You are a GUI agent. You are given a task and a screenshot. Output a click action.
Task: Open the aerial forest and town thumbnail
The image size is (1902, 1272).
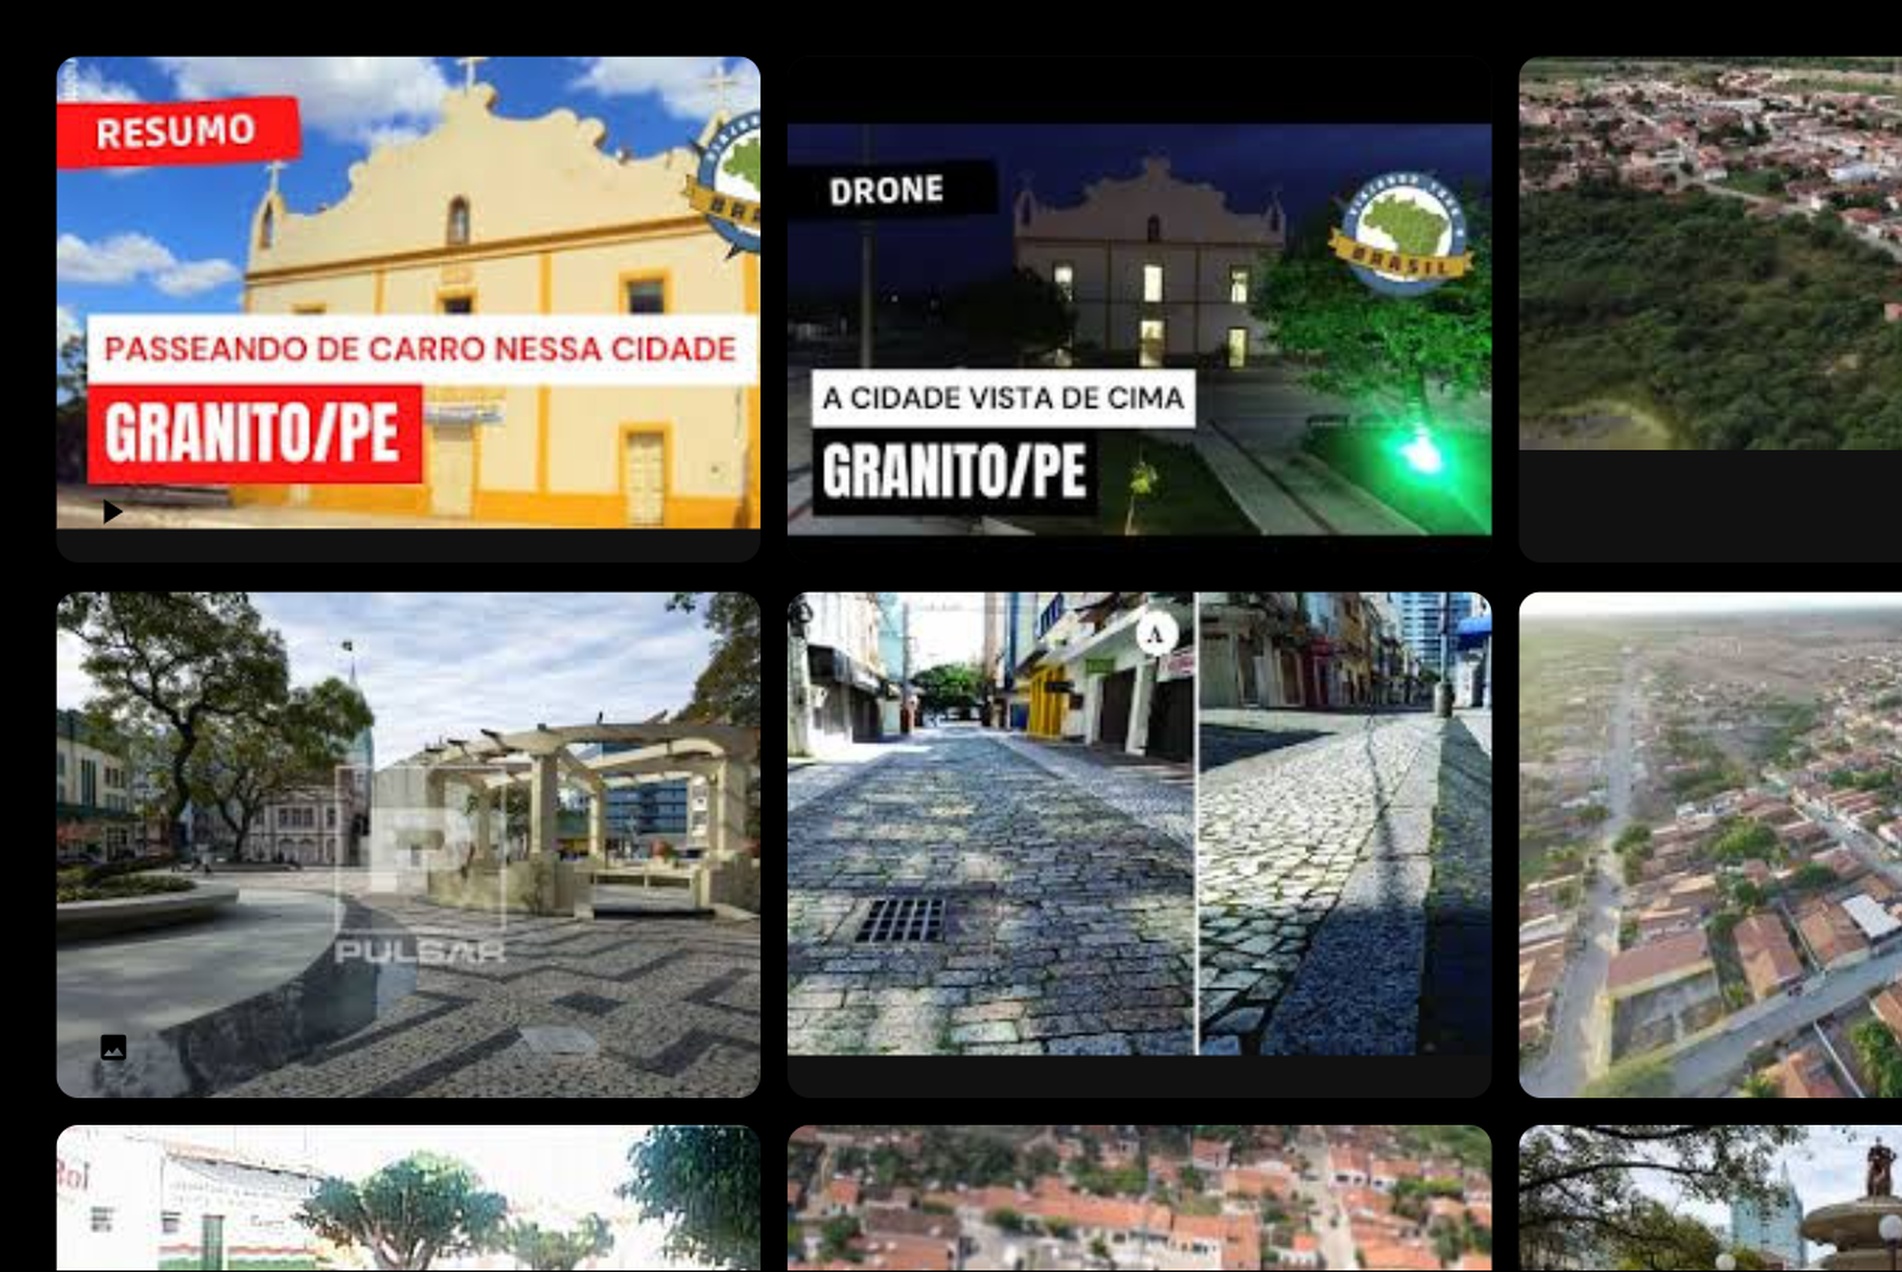[1710, 255]
